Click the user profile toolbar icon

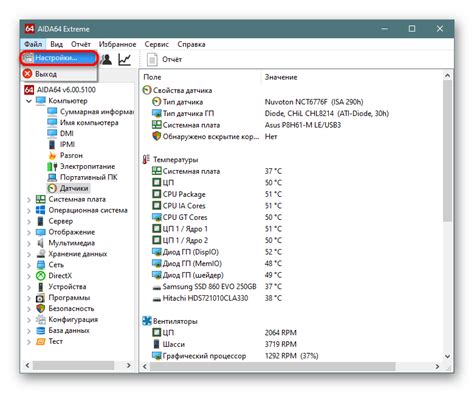[107, 60]
